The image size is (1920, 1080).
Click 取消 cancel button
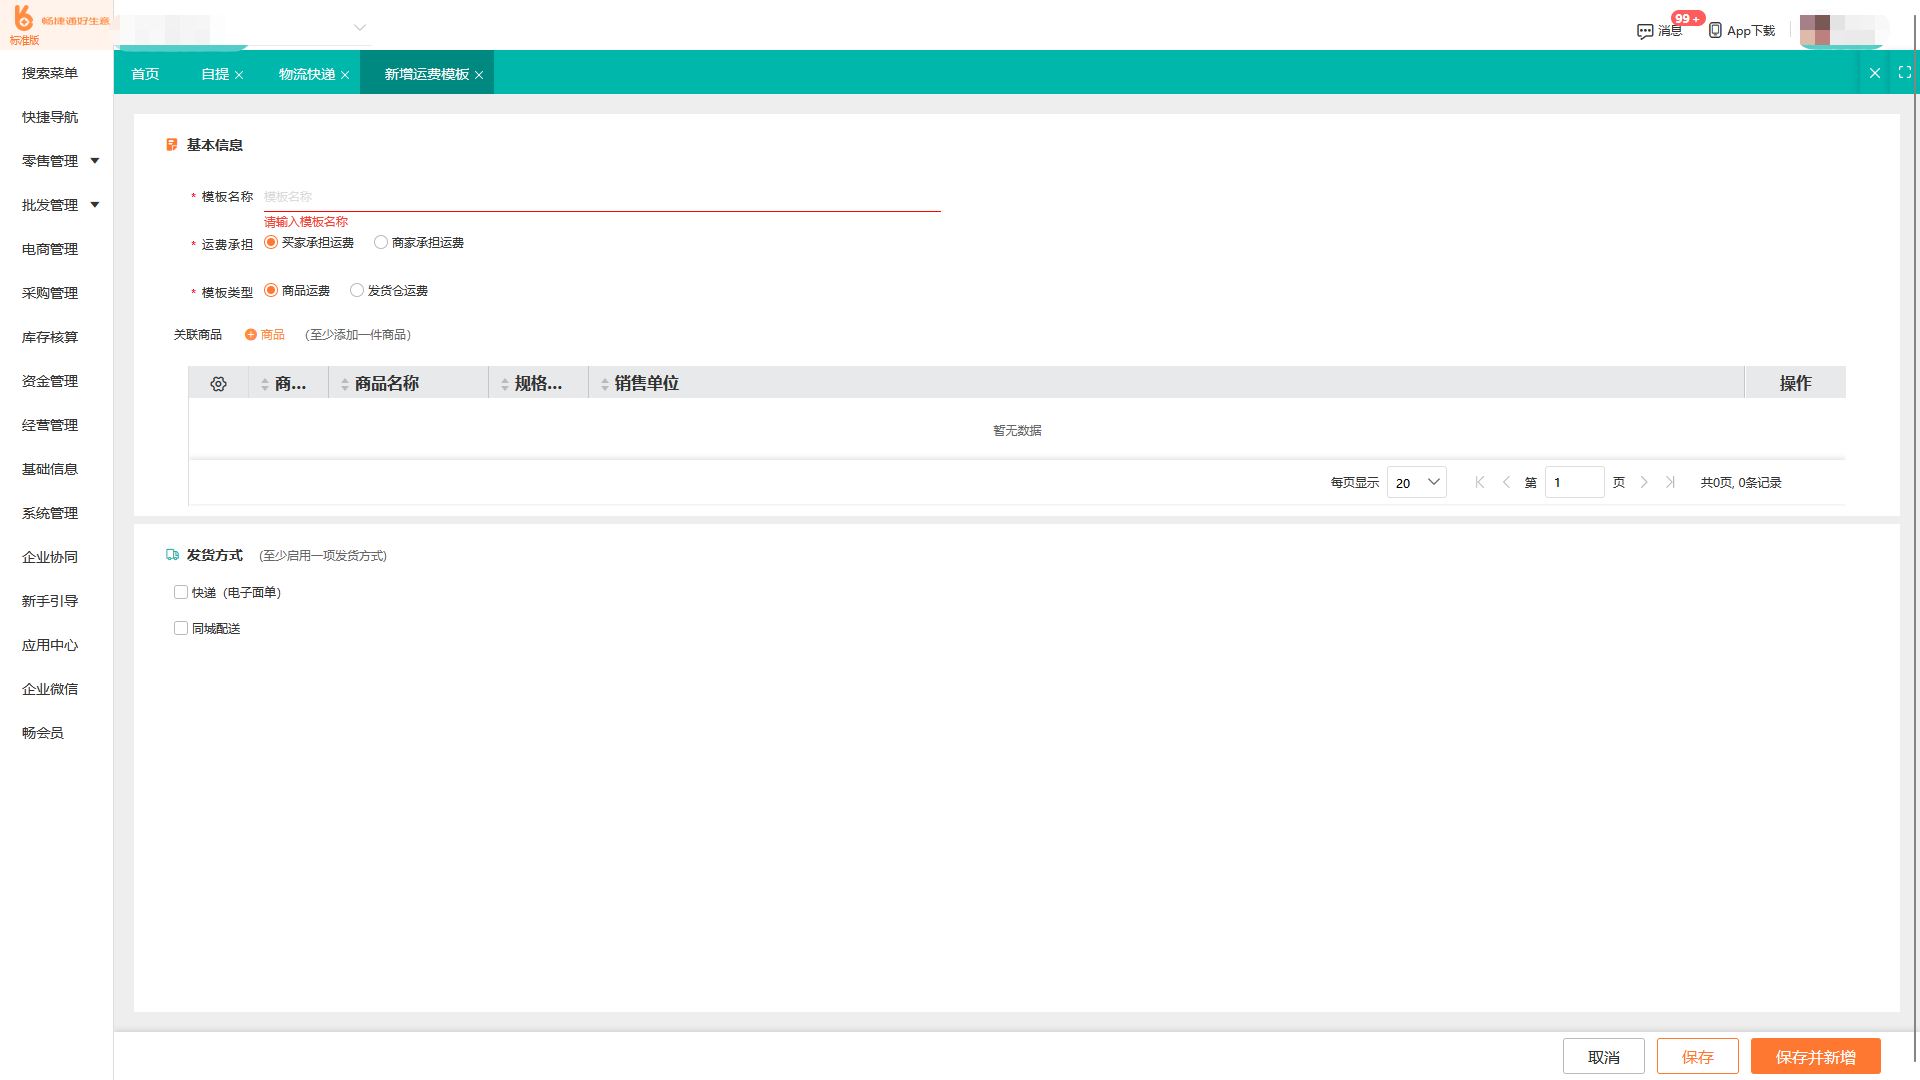(x=1606, y=1054)
